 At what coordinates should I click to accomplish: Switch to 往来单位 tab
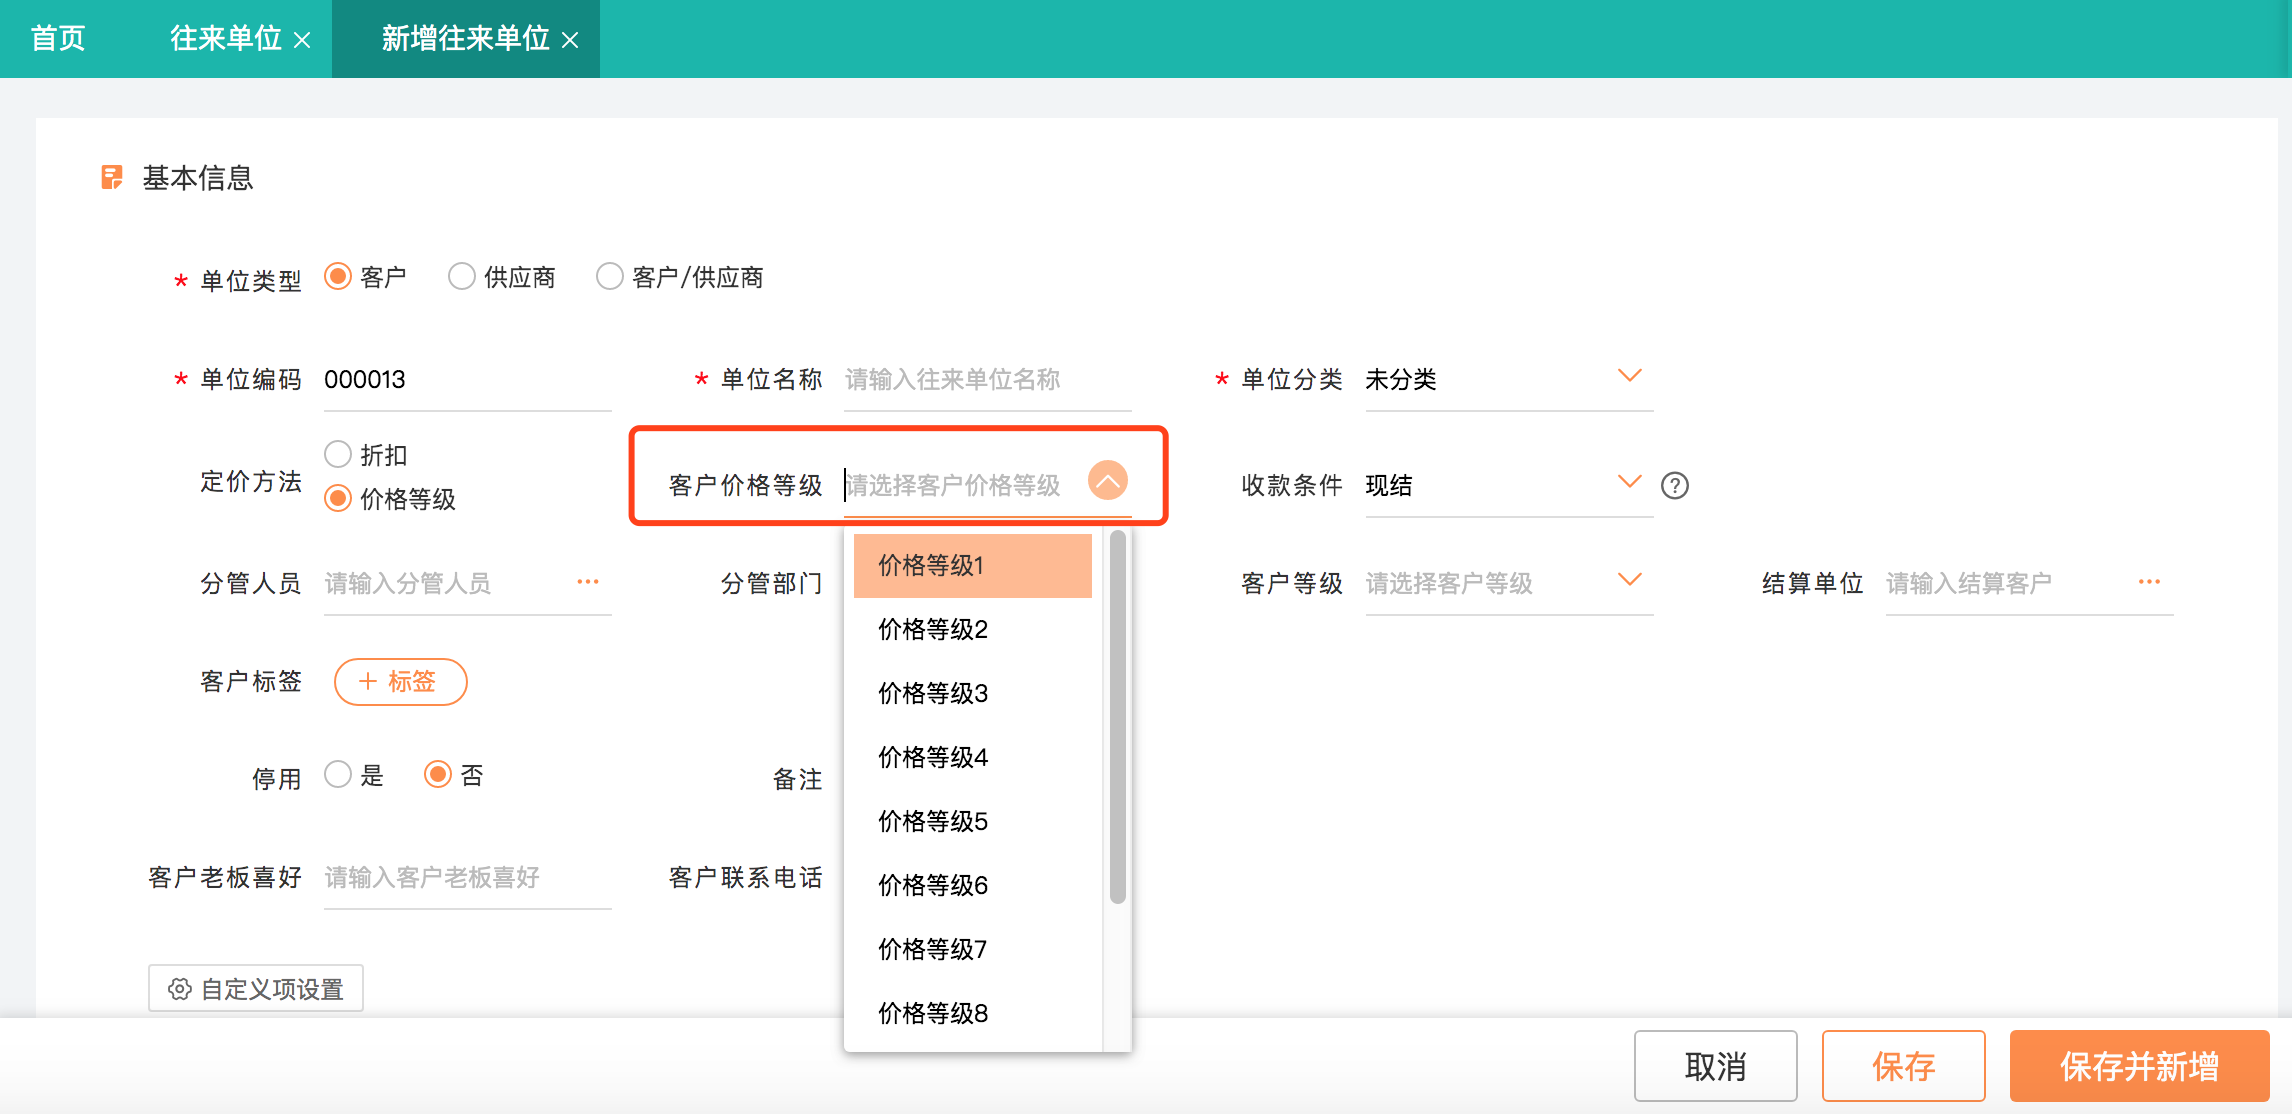coord(227,39)
